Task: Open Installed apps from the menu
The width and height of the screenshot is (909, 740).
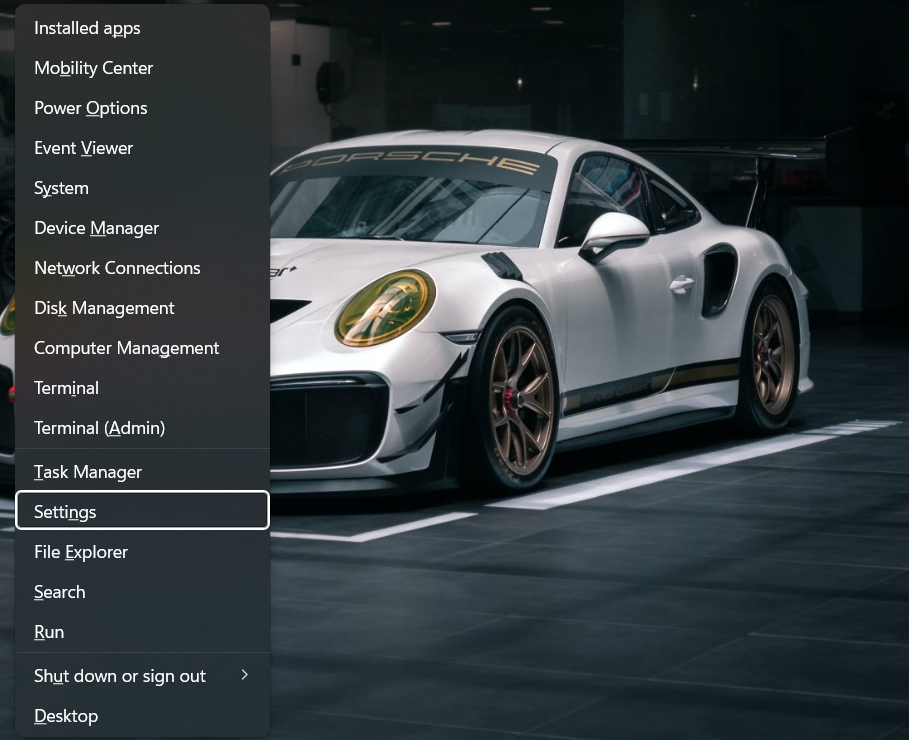Action: click(x=142, y=28)
